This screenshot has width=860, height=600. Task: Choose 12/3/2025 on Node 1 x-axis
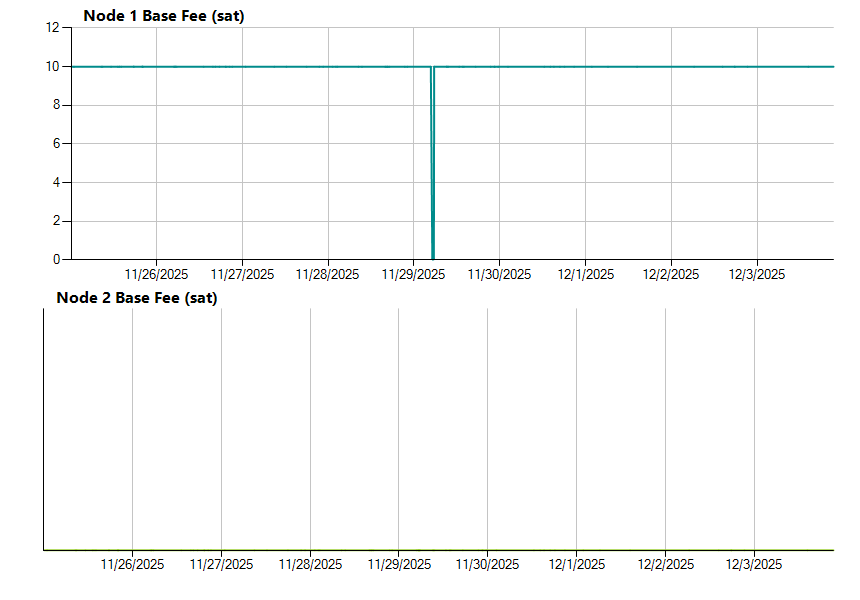click(x=757, y=274)
